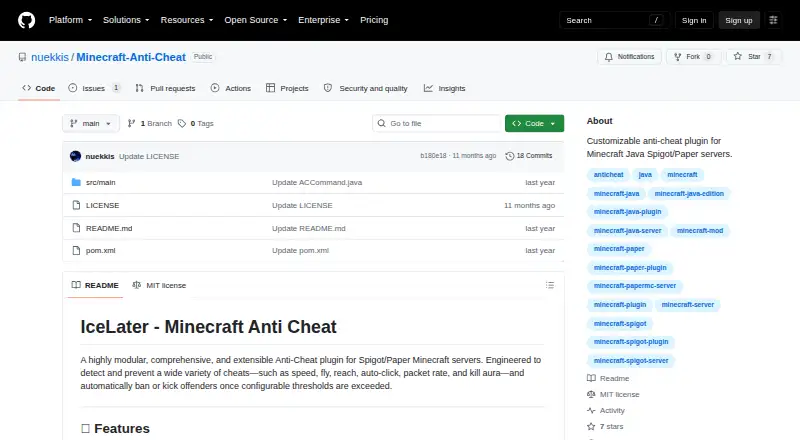The width and height of the screenshot is (800, 440).
Task: Click the minecraft-mod topic tag
Action: click(x=699, y=231)
